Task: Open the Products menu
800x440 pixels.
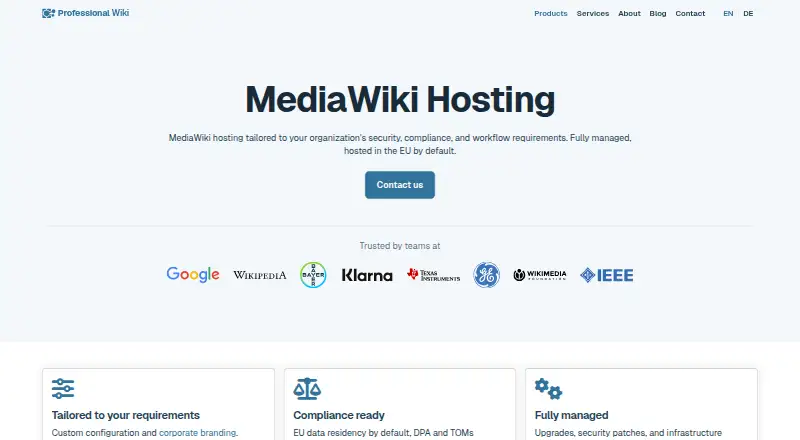Action: coord(551,14)
